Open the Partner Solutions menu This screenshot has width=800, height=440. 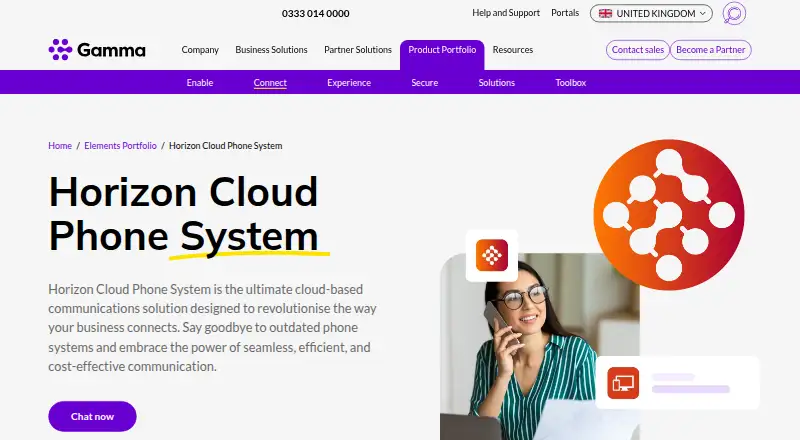pos(358,50)
